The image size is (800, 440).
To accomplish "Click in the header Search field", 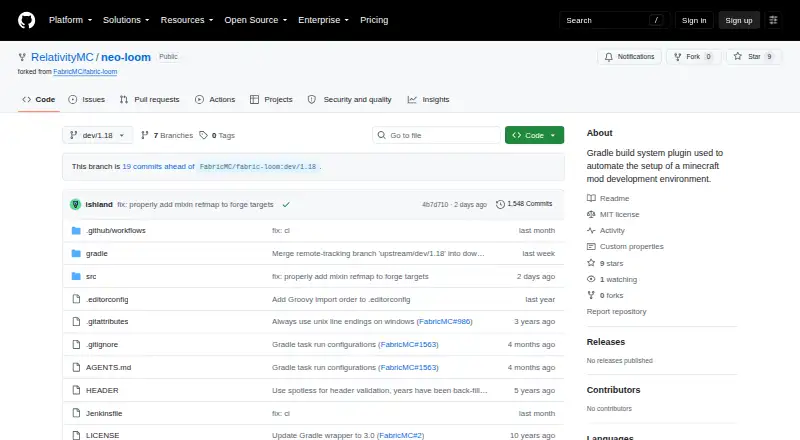I will (x=614, y=20).
